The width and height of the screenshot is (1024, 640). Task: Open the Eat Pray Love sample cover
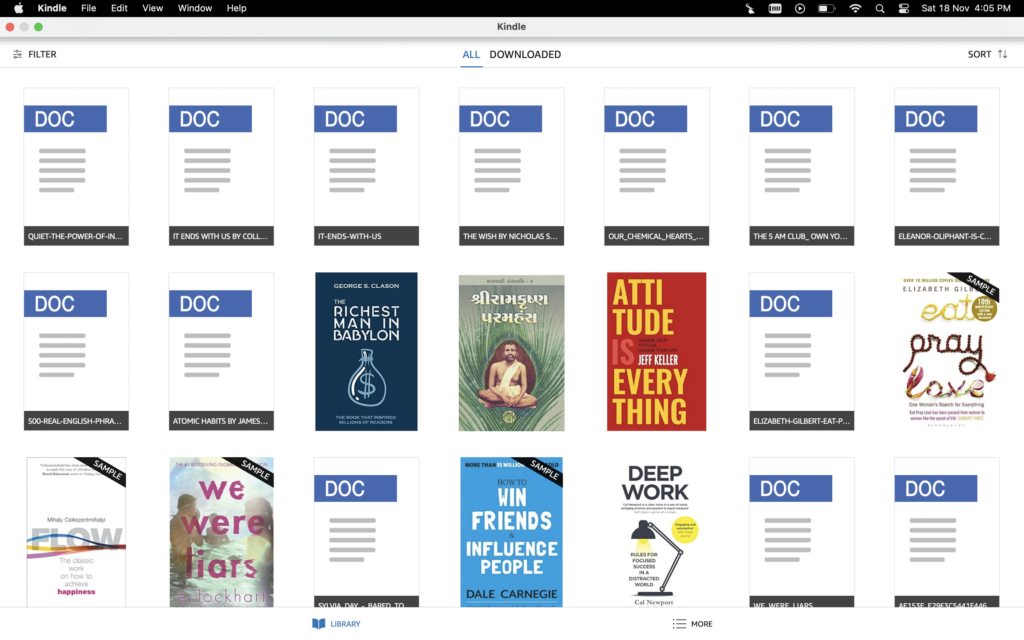tap(946, 349)
